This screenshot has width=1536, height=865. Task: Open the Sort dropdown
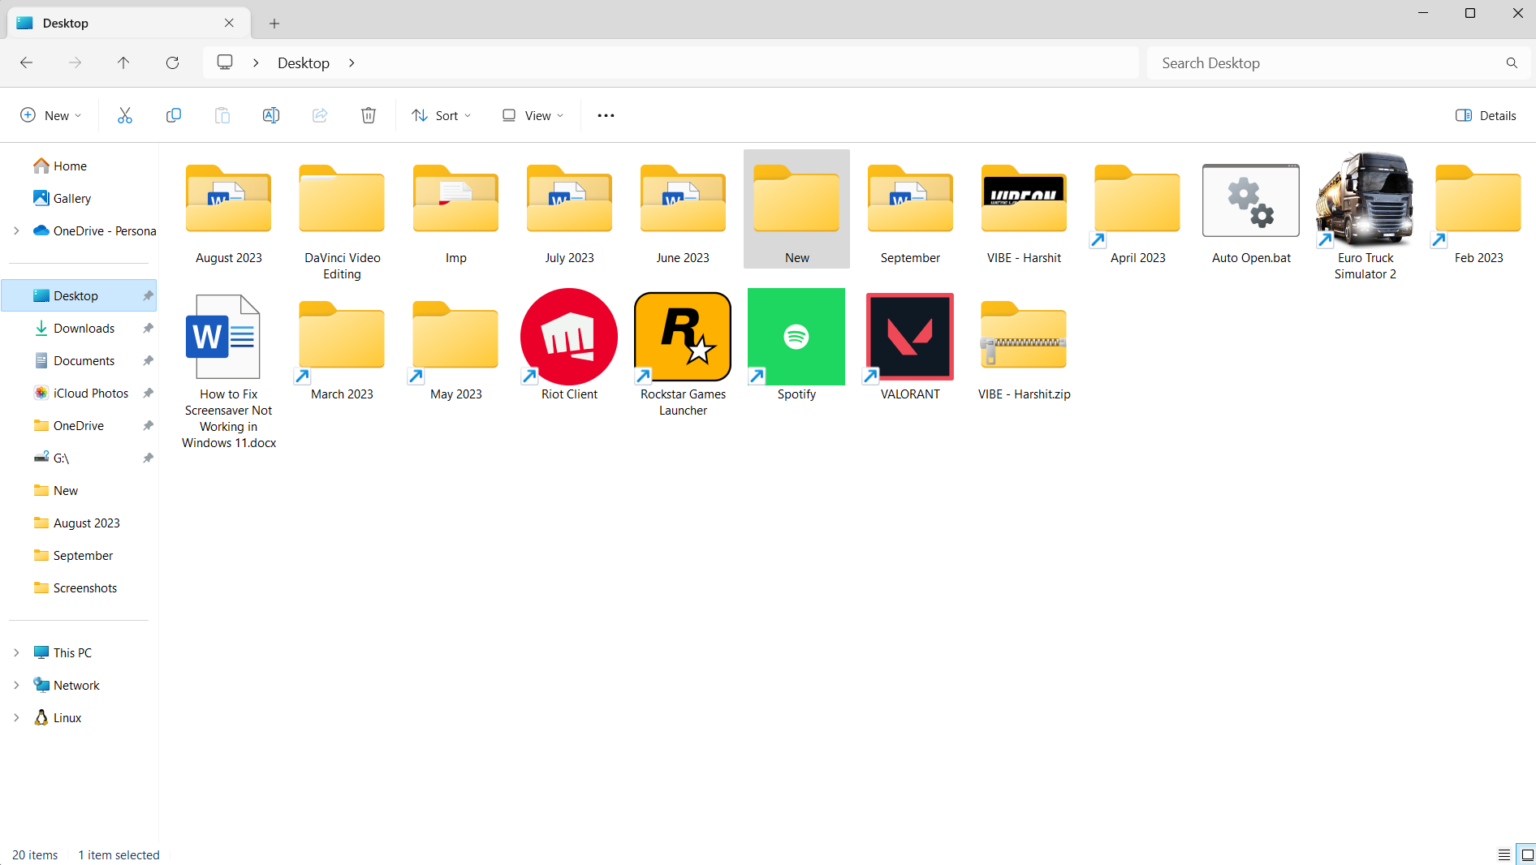coord(441,115)
